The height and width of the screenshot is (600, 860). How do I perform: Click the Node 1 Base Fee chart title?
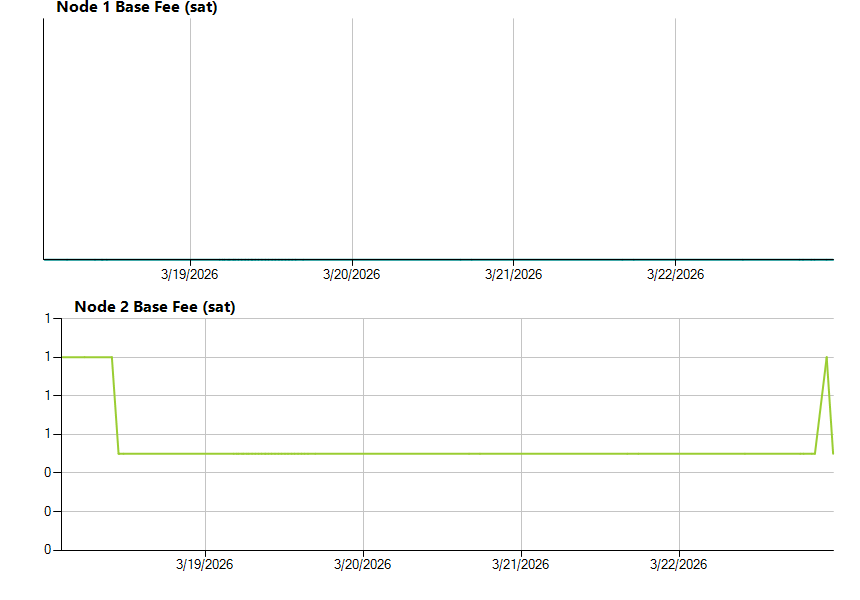click(137, 8)
